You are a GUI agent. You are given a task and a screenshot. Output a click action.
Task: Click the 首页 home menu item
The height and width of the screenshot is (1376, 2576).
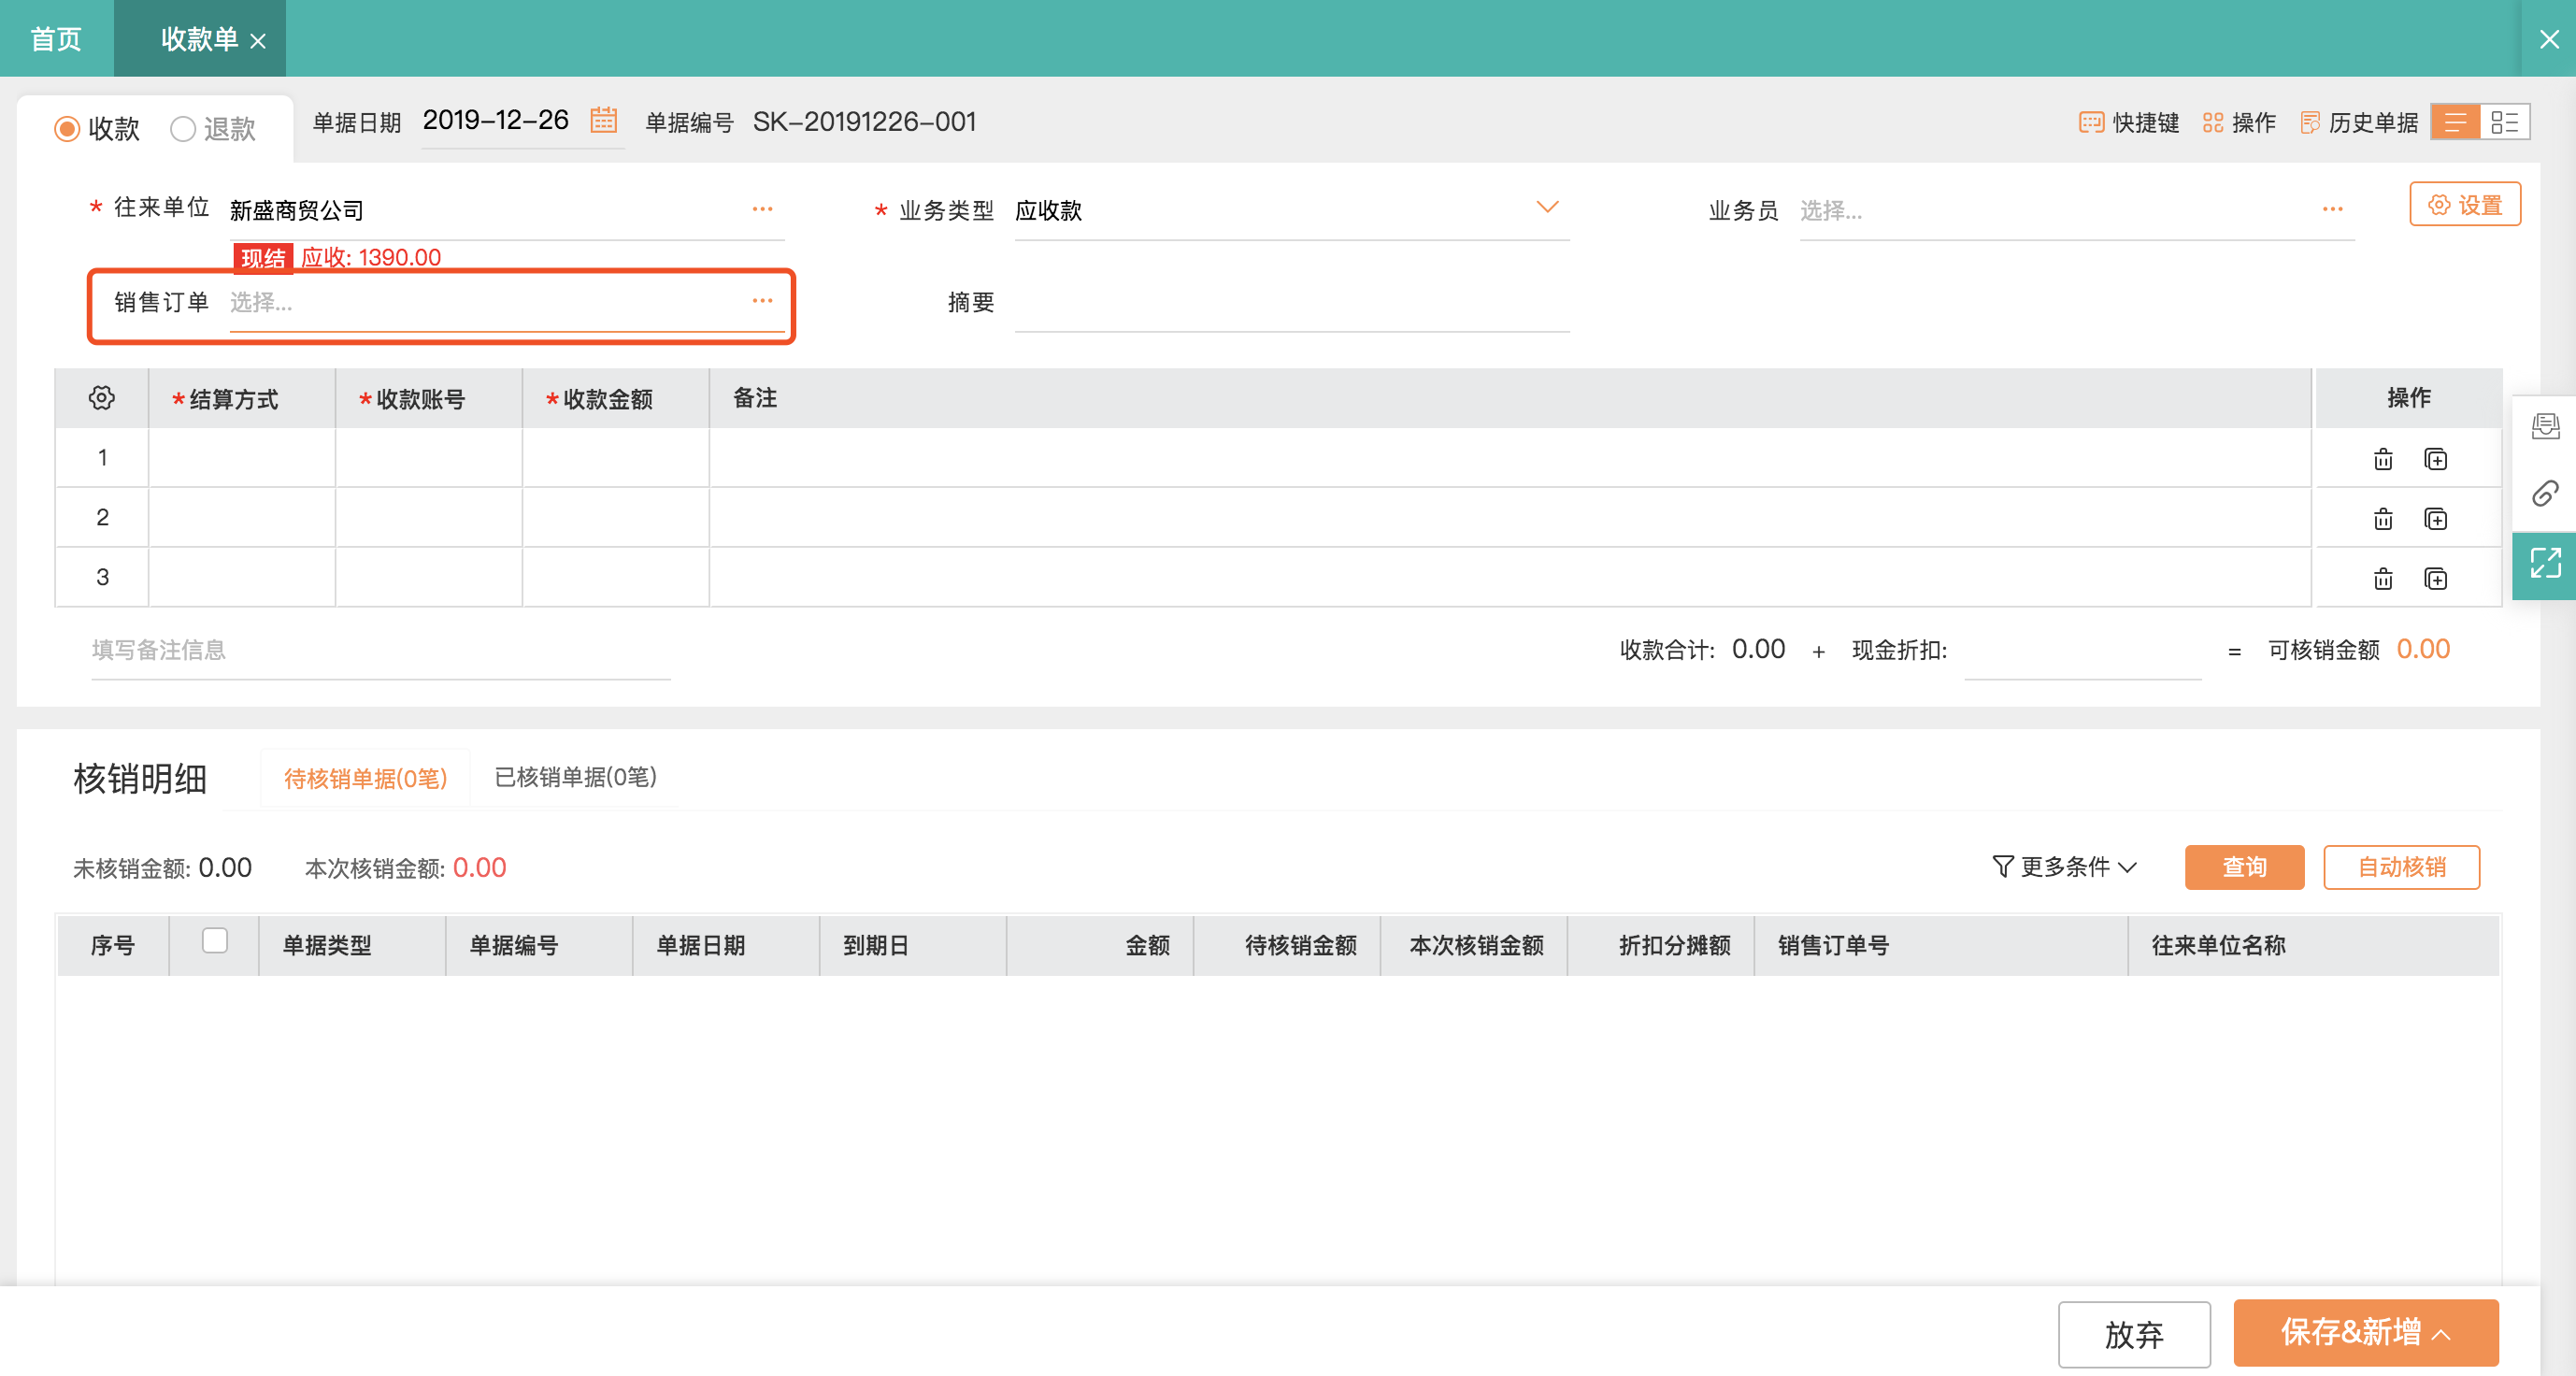[56, 33]
